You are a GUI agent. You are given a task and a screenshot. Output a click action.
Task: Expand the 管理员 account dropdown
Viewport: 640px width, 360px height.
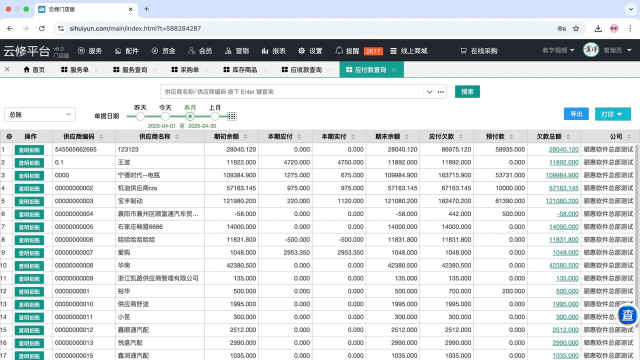coord(617,50)
